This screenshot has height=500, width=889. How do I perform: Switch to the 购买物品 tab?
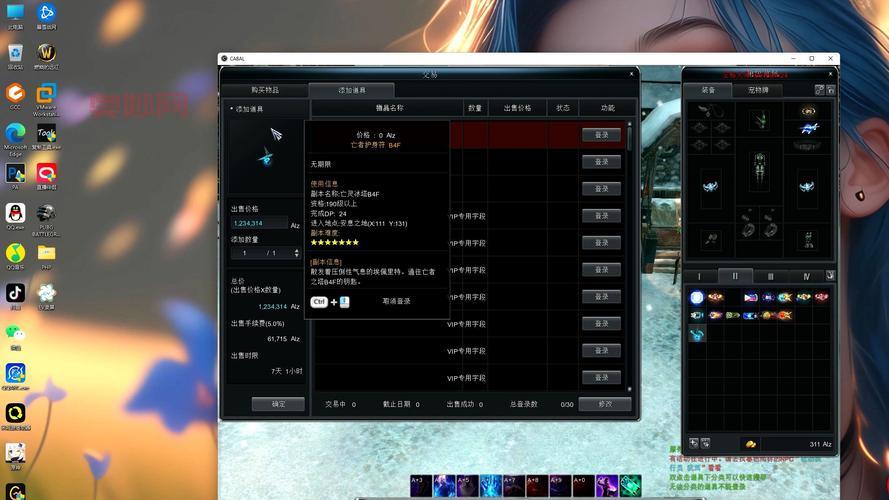point(265,90)
